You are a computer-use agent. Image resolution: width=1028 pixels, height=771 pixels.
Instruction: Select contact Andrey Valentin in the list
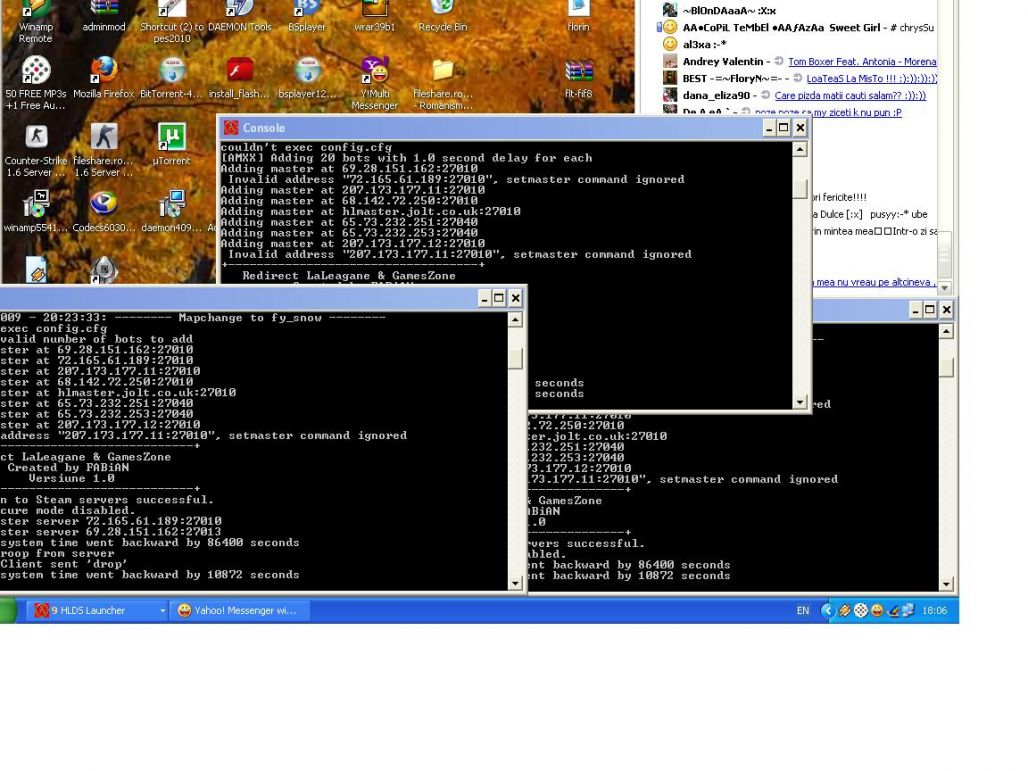click(x=722, y=62)
